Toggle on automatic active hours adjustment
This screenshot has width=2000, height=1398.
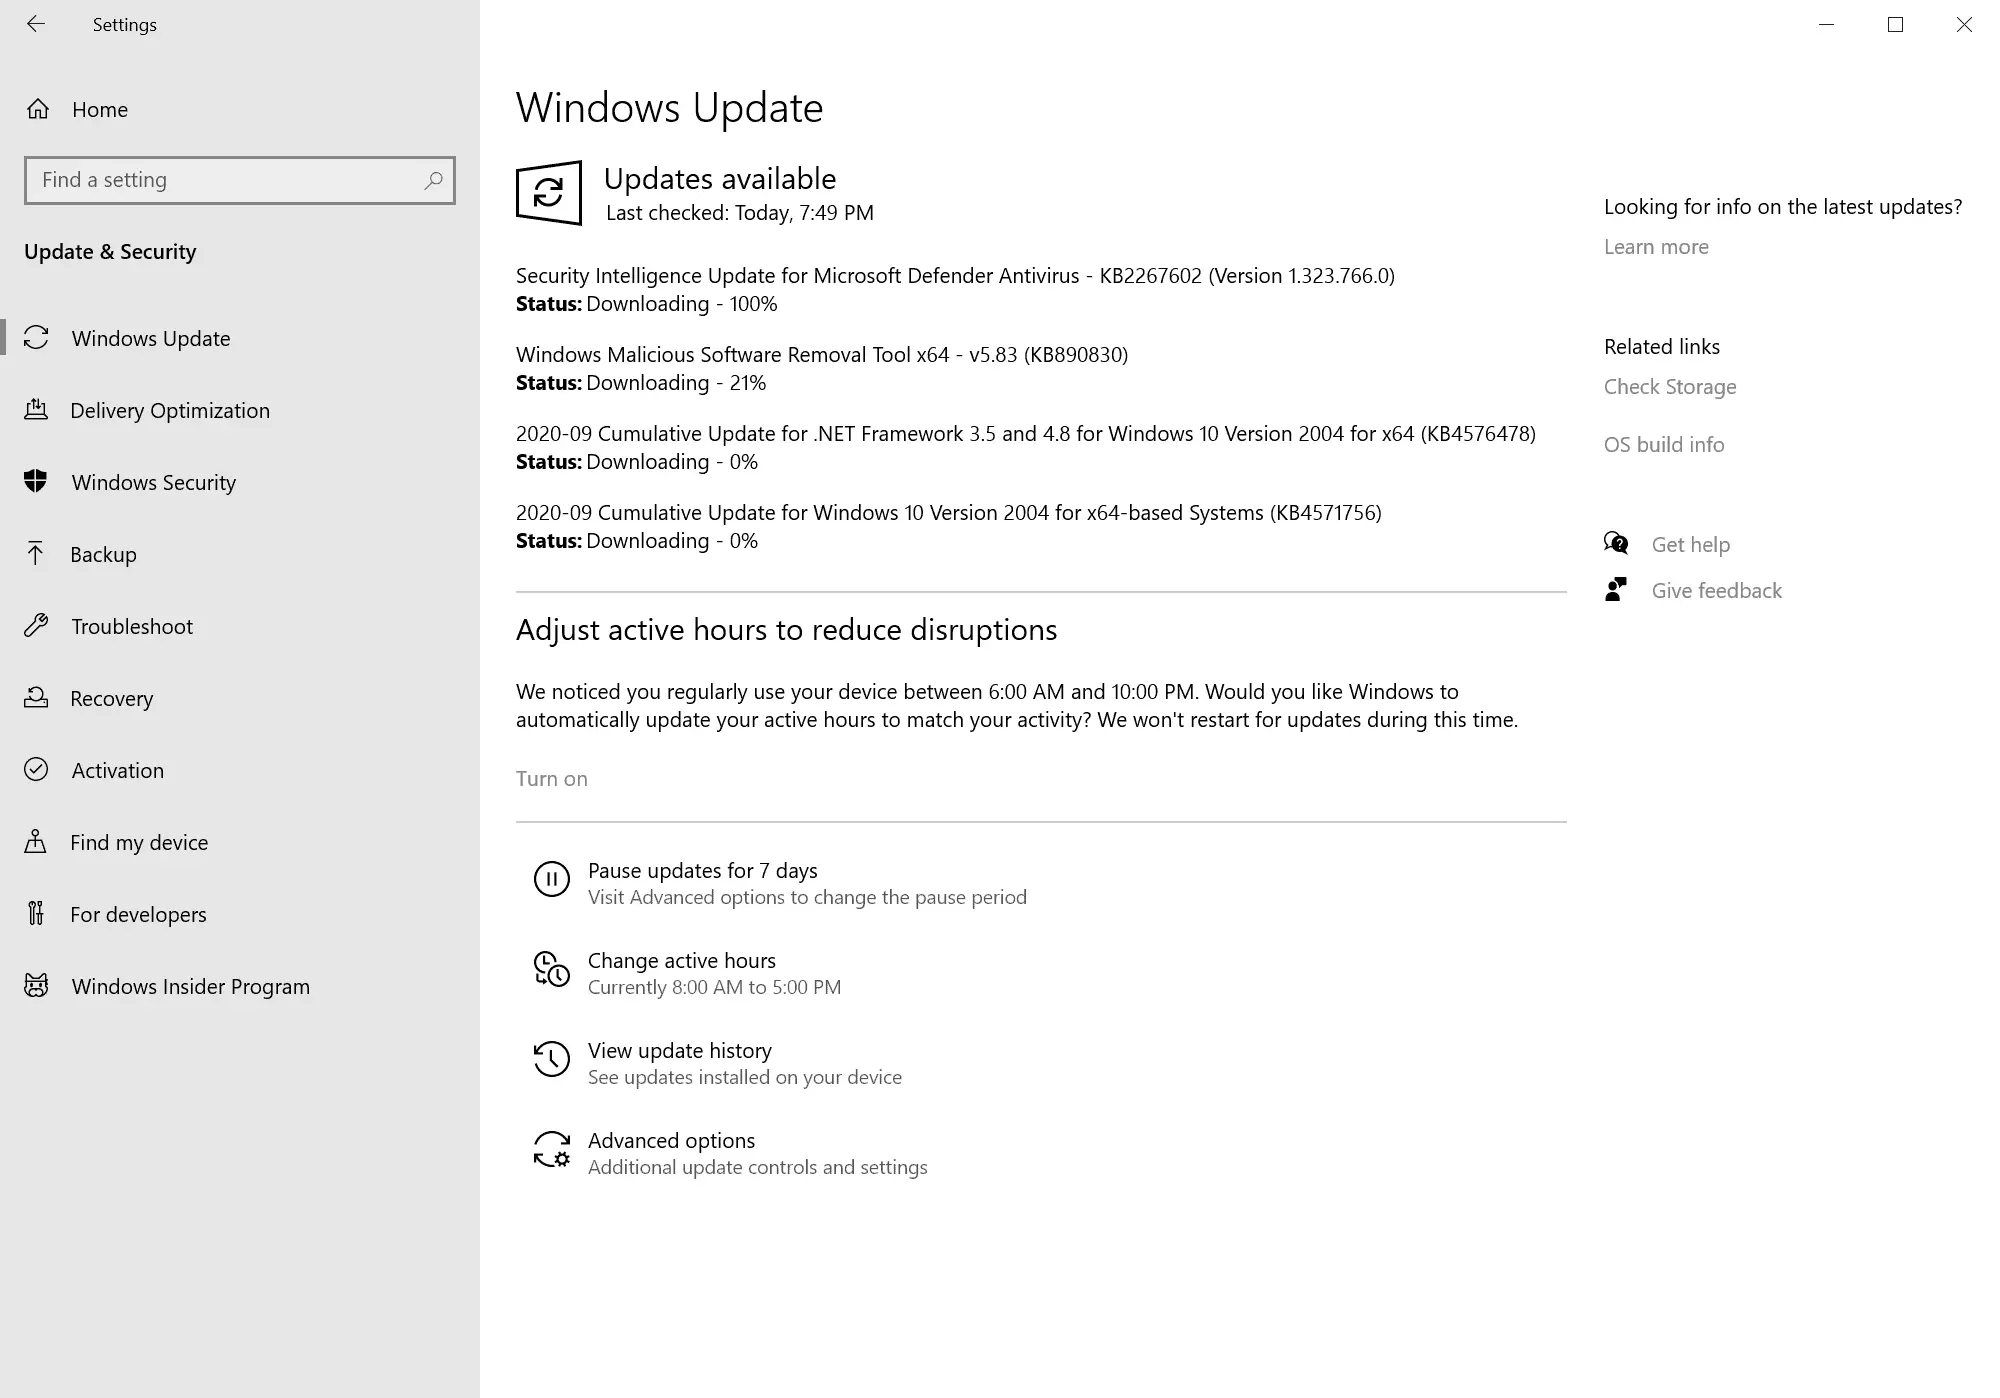pyautogui.click(x=552, y=778)
